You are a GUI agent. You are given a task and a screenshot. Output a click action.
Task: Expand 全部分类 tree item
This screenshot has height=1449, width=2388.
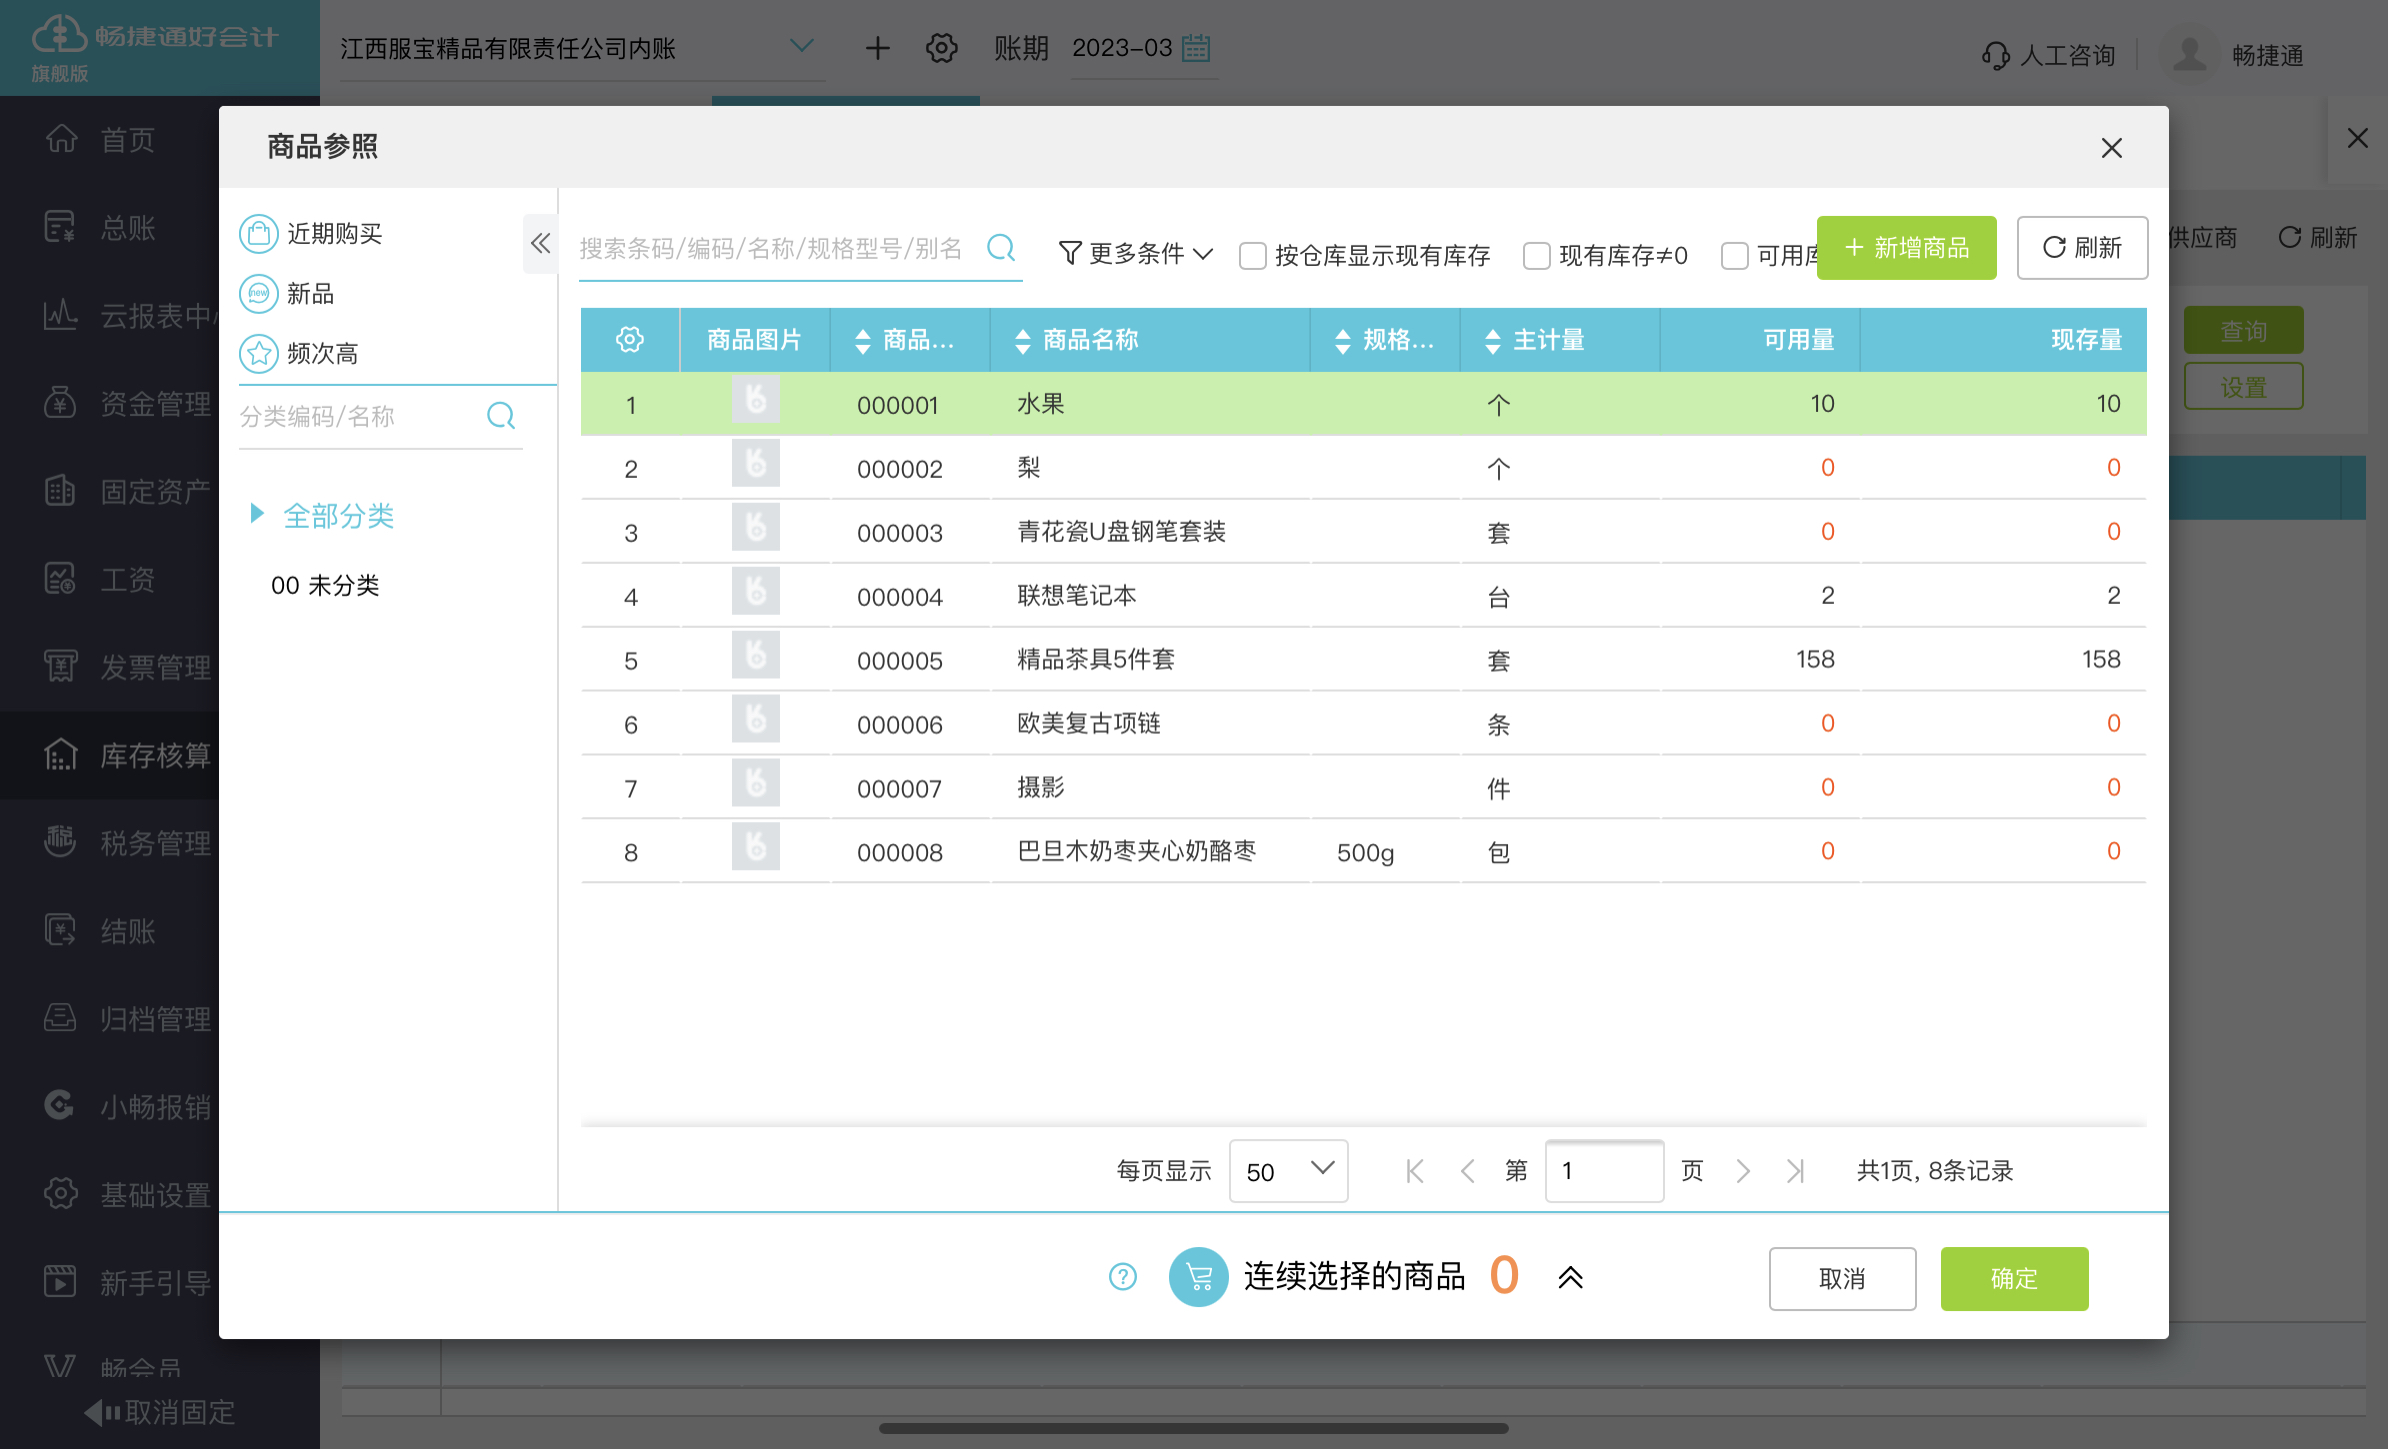[256, 515]
